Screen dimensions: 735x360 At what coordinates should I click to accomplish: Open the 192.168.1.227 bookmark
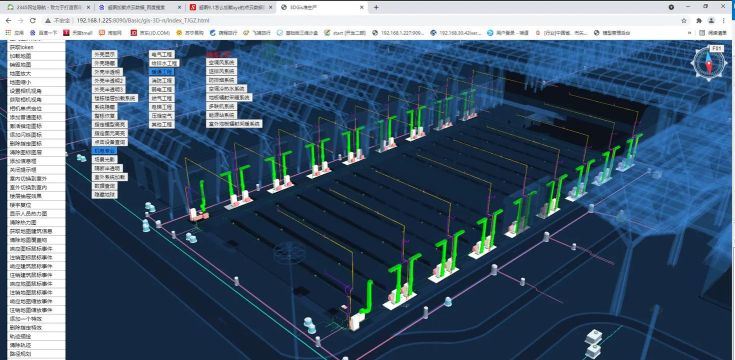click(x=398, y=33)
